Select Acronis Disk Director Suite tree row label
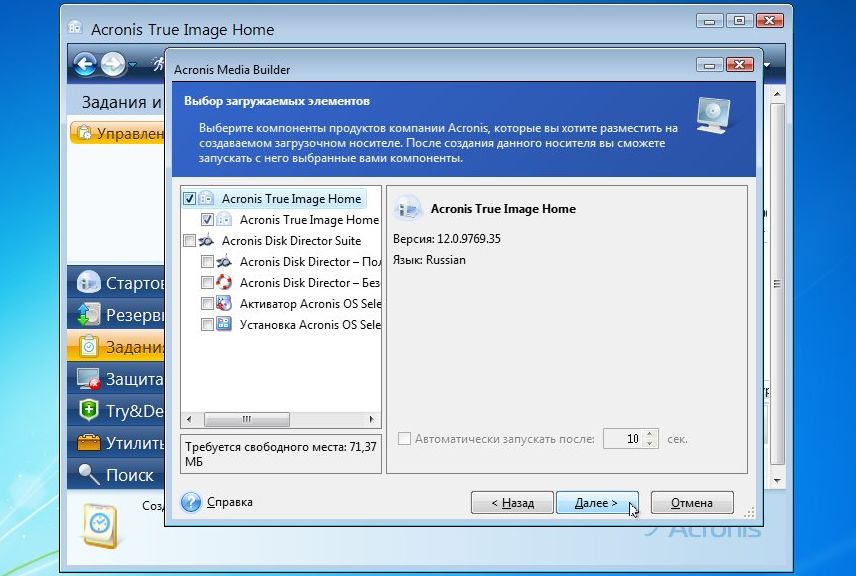Viewport: 856px width, 576px height. (292, 240)
